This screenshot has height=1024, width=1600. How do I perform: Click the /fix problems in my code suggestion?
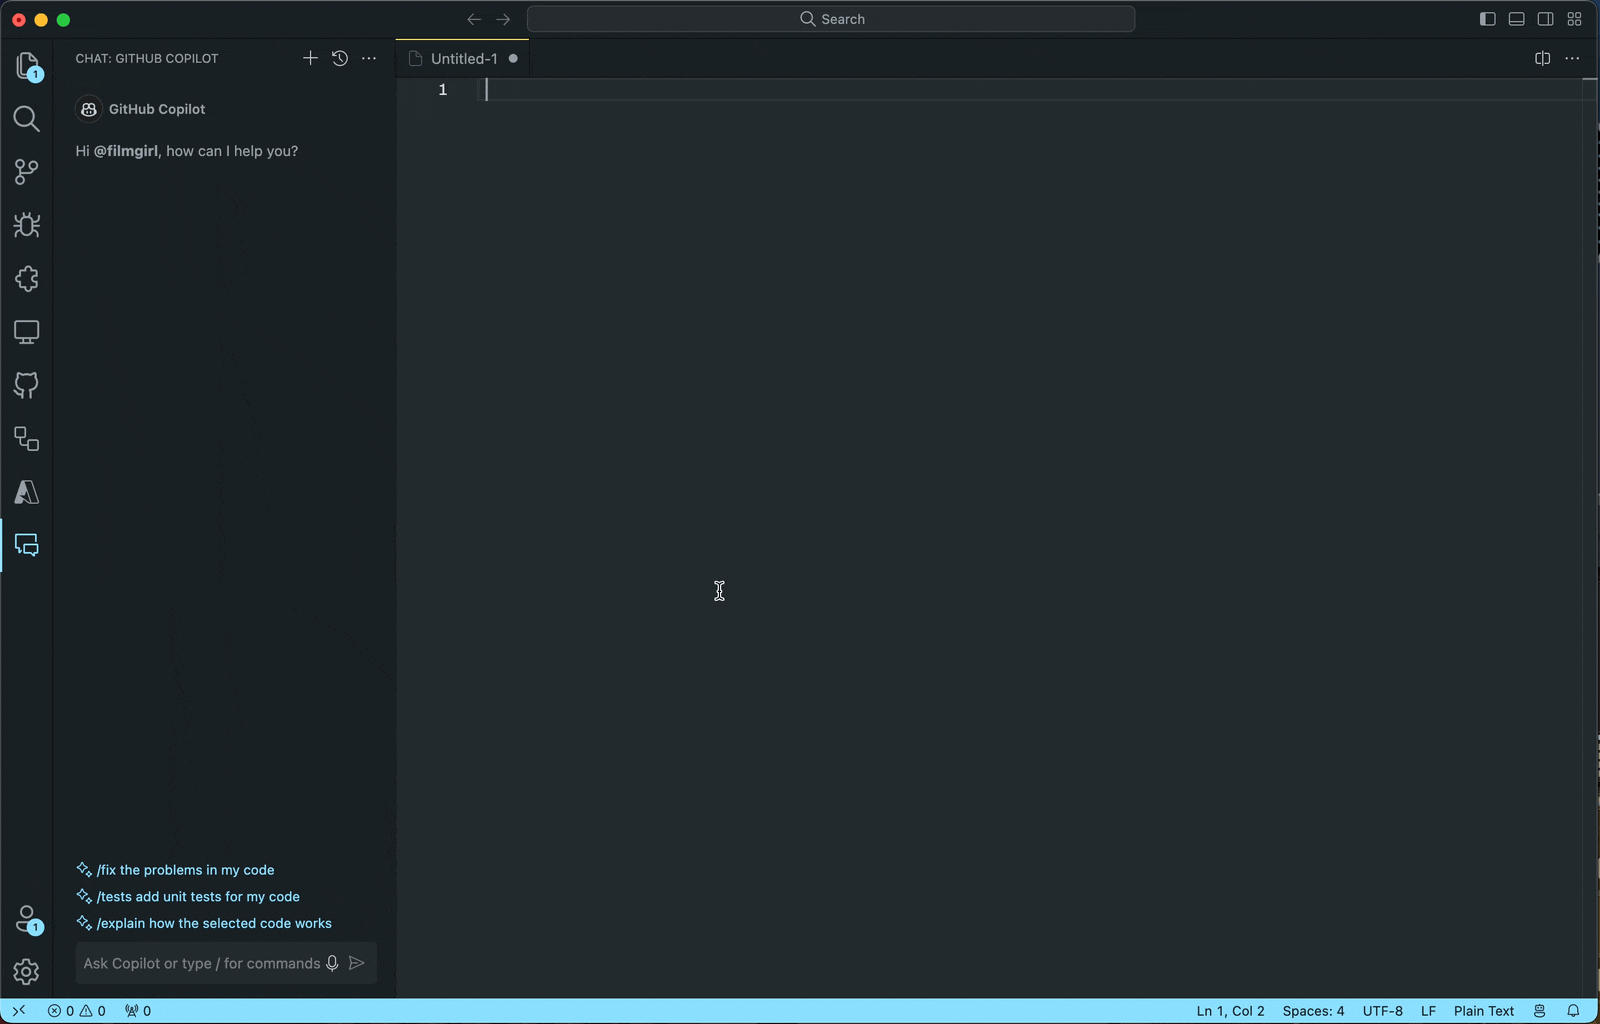(x=185, y=870)
